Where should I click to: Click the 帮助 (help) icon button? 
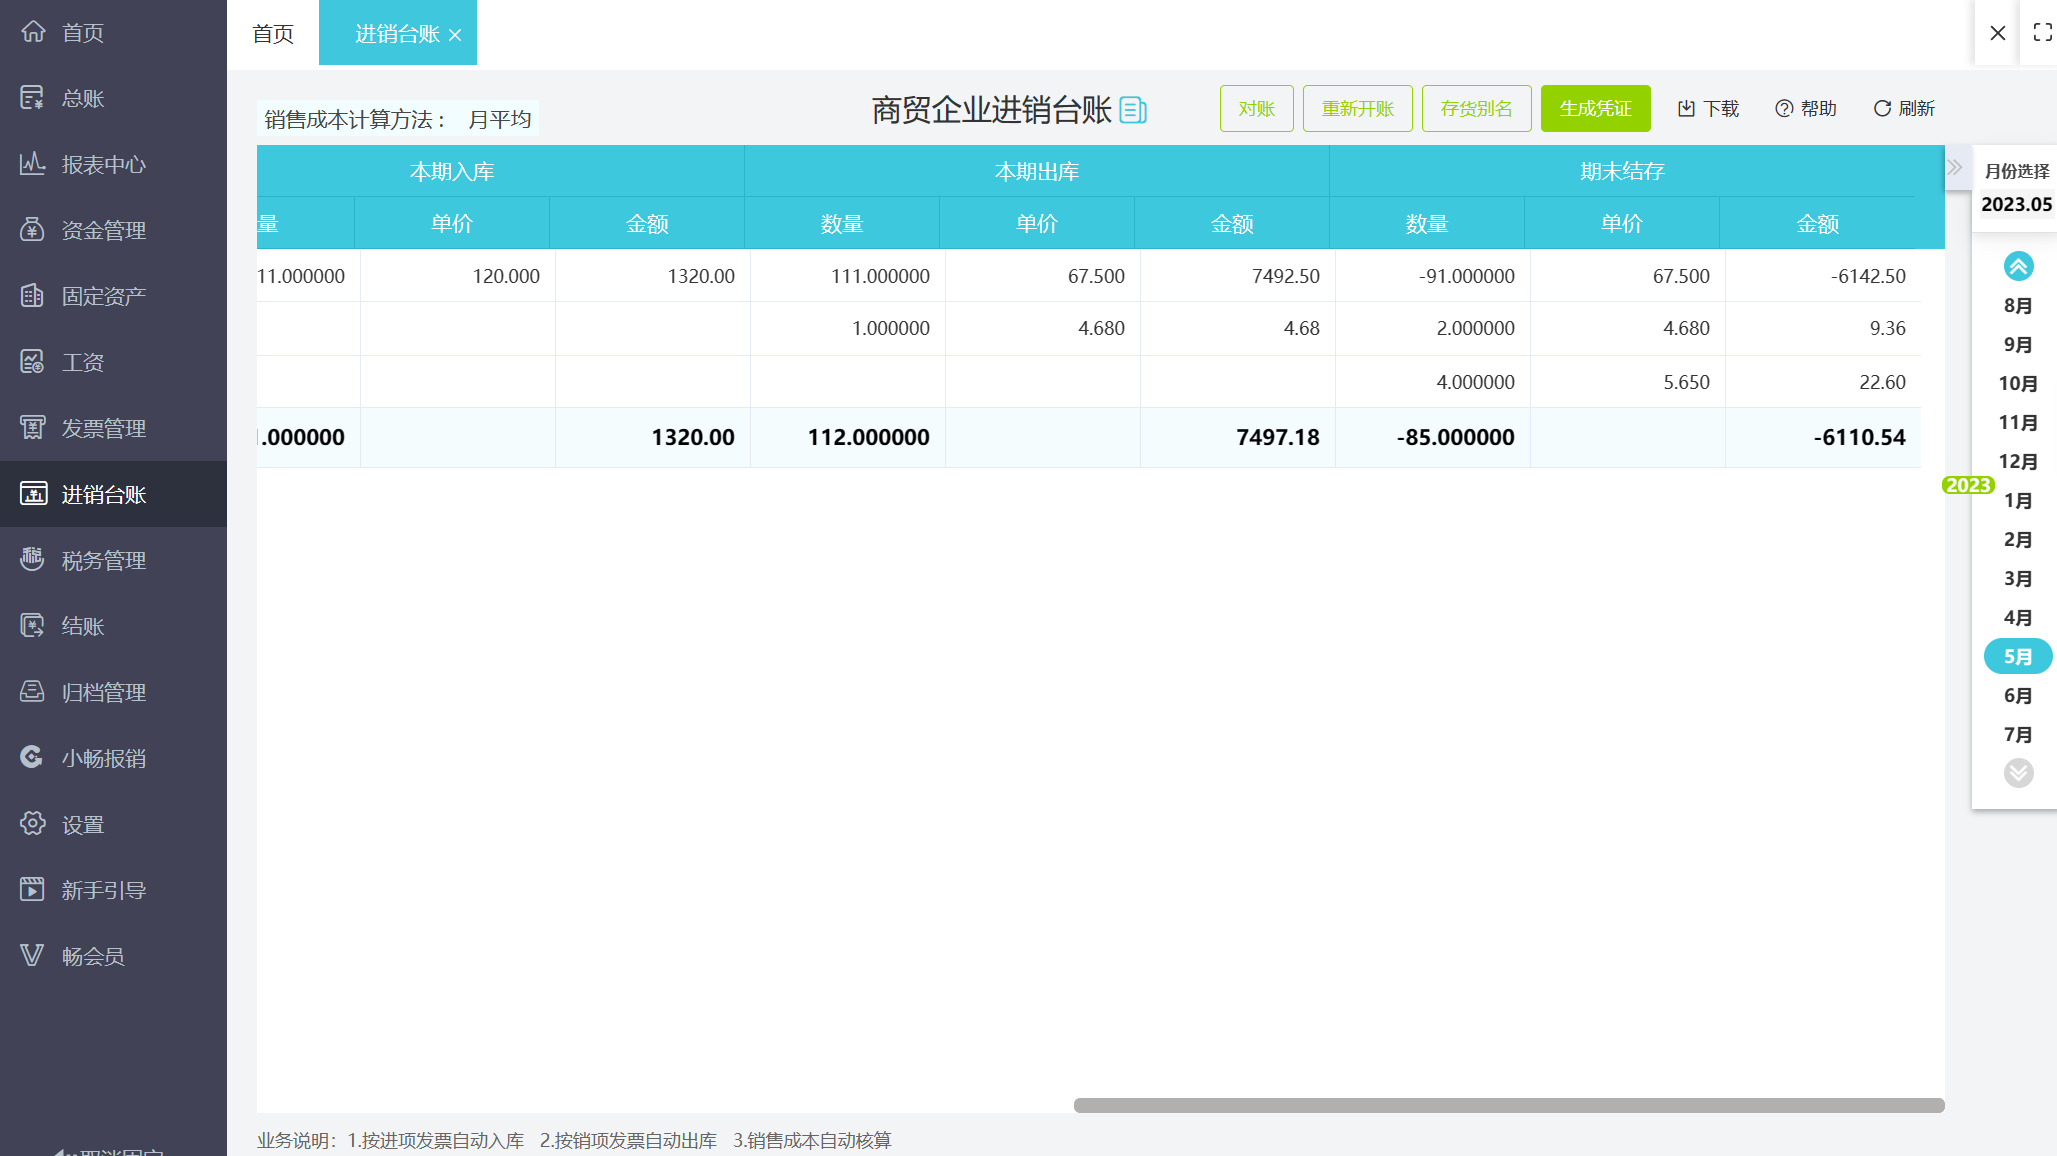coord(1808,109)
